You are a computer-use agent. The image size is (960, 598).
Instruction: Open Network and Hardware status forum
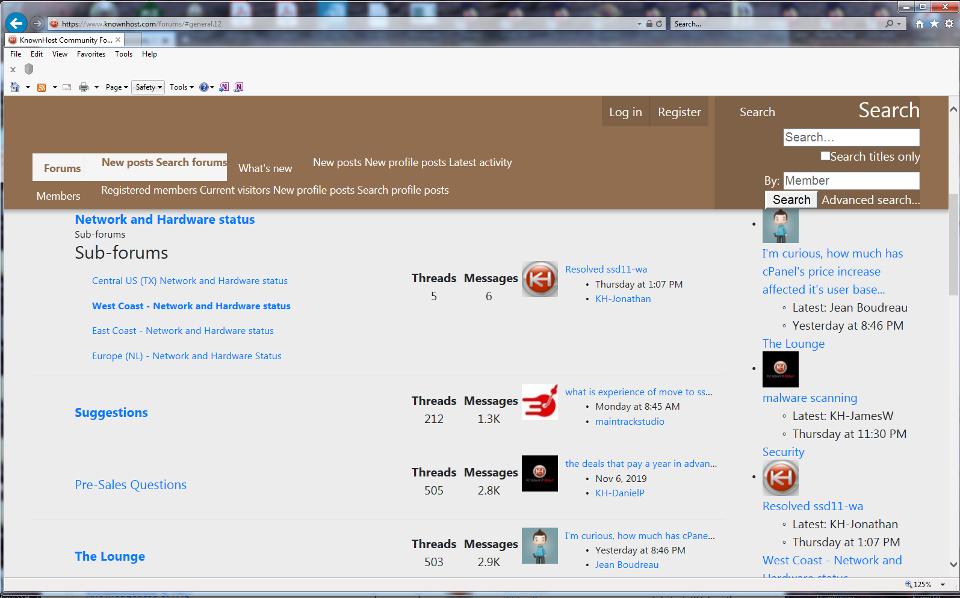coord(165,219)
